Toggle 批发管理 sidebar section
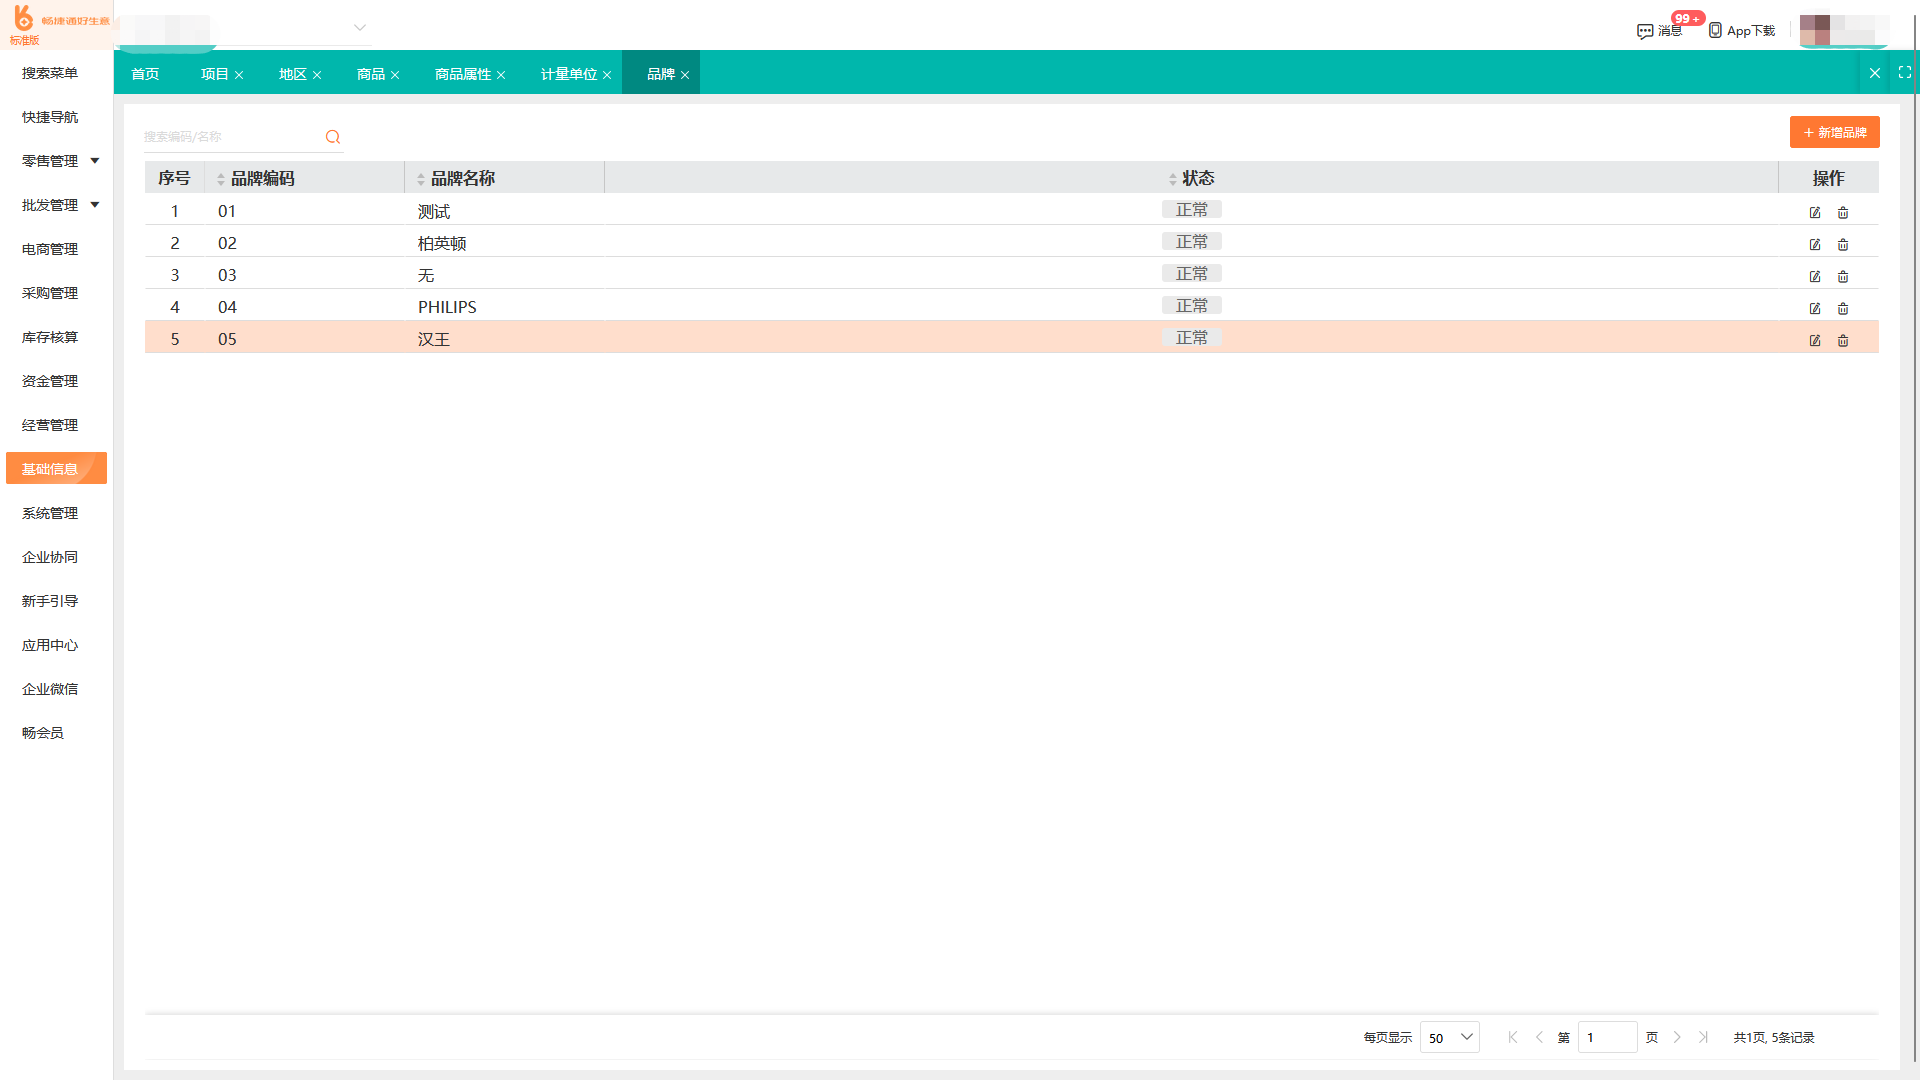1920x1080 pixels. pos(95,204)
